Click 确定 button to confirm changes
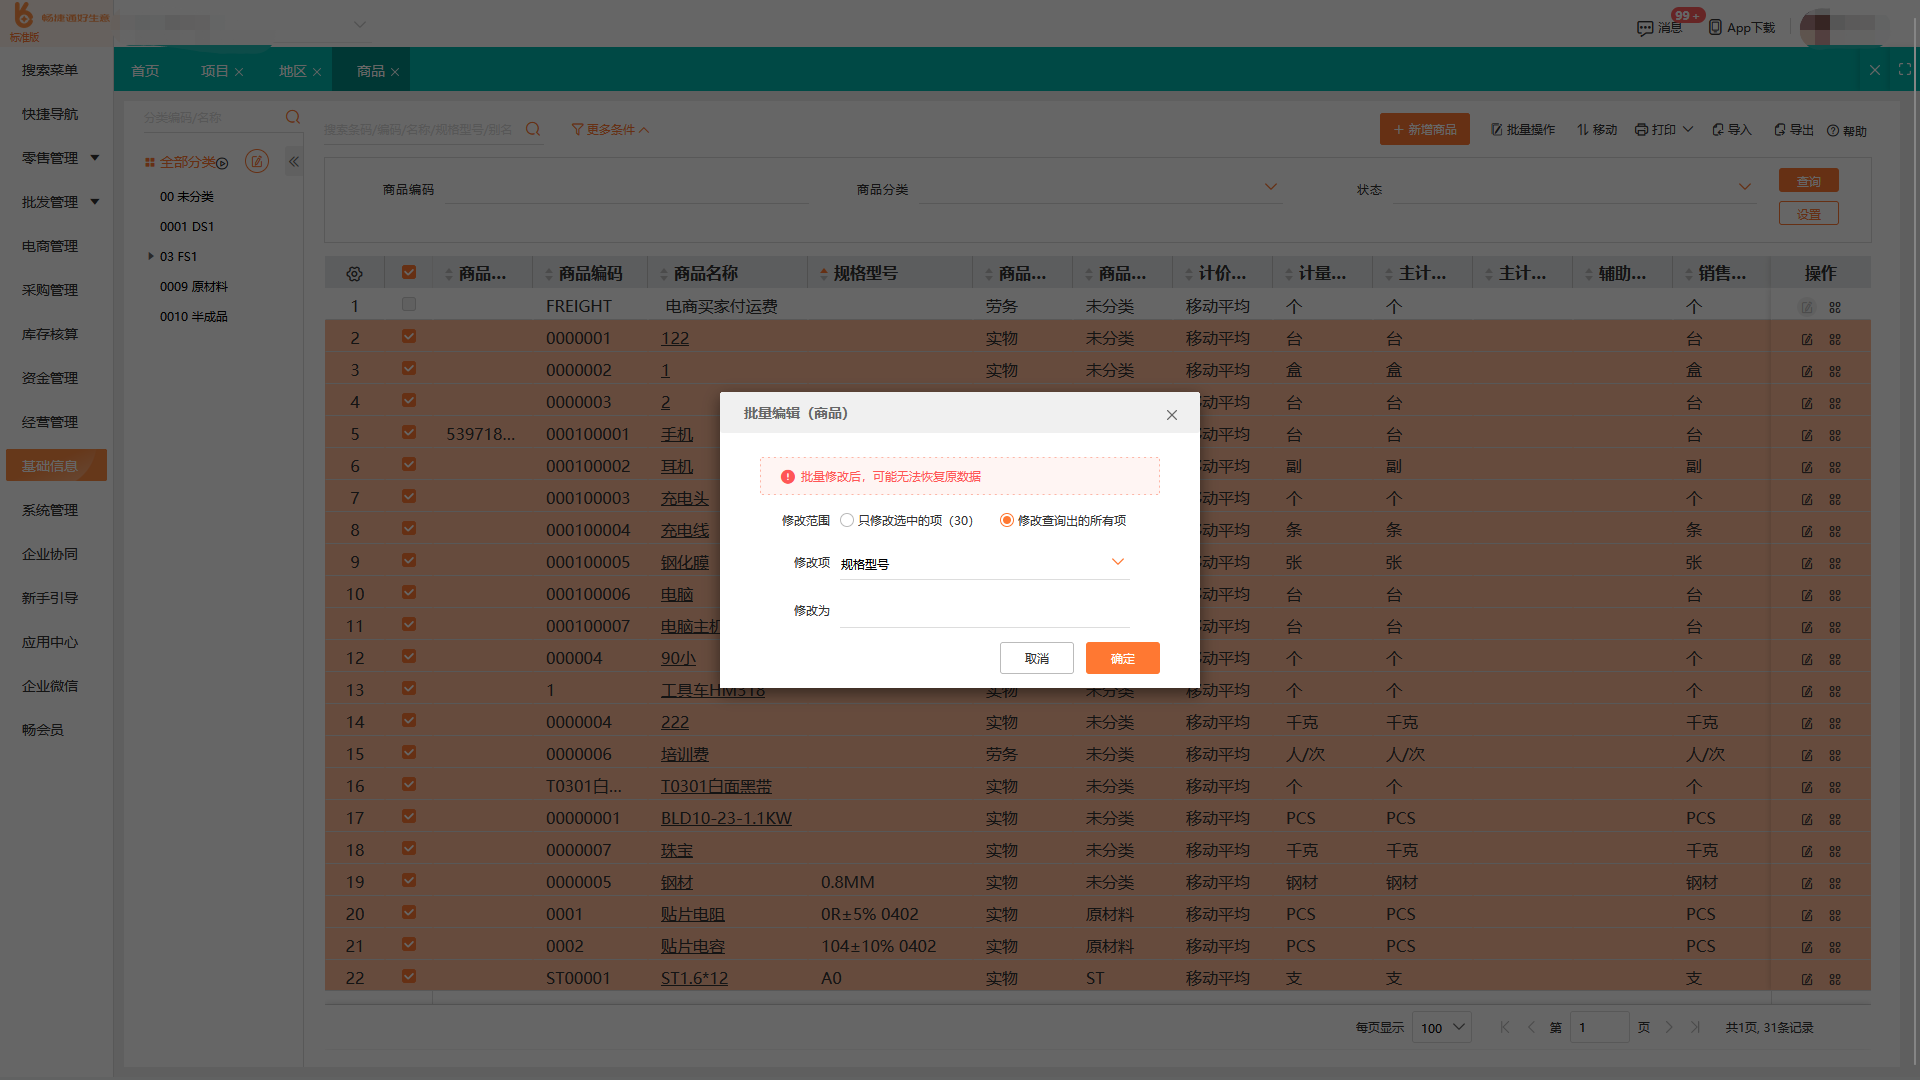The image size is (1920, 1080). (1124, 658)
